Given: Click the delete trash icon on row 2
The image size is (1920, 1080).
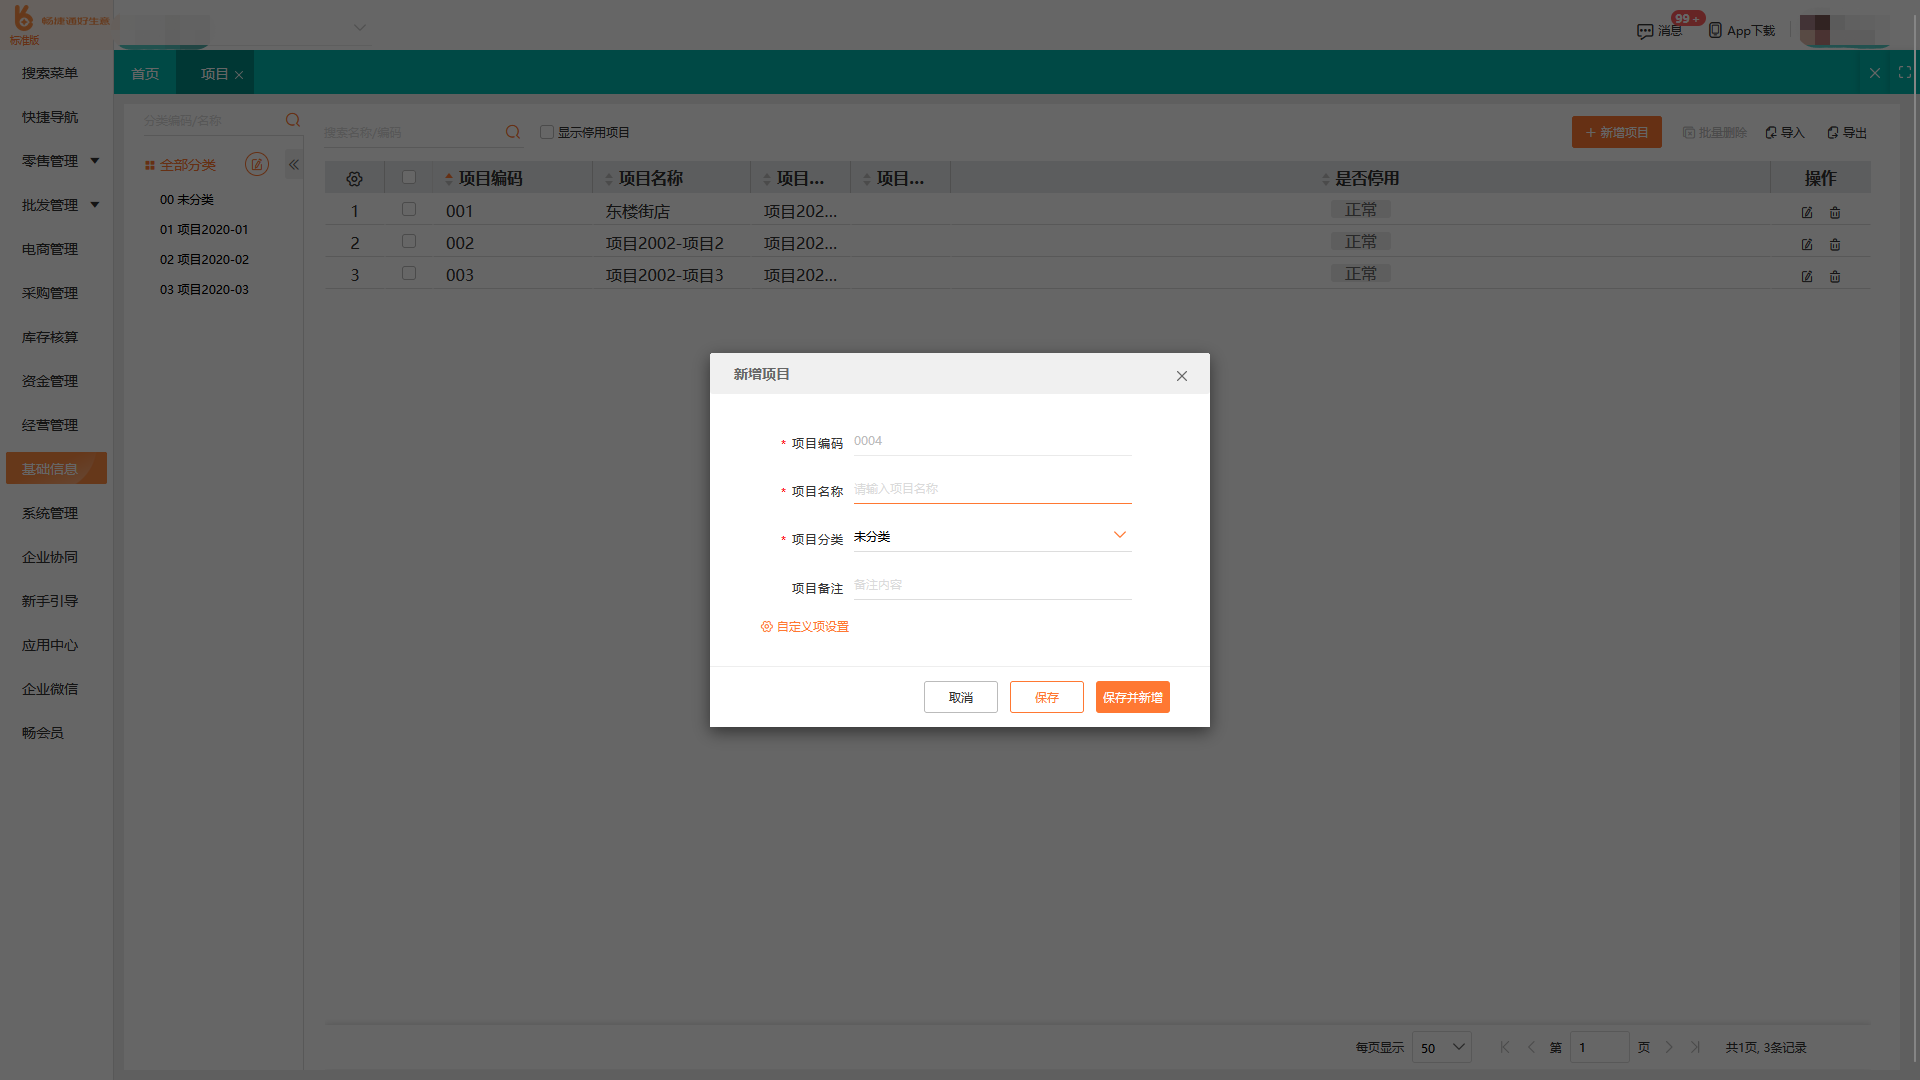Looking at the screenshot, I should pos(1834,244).
